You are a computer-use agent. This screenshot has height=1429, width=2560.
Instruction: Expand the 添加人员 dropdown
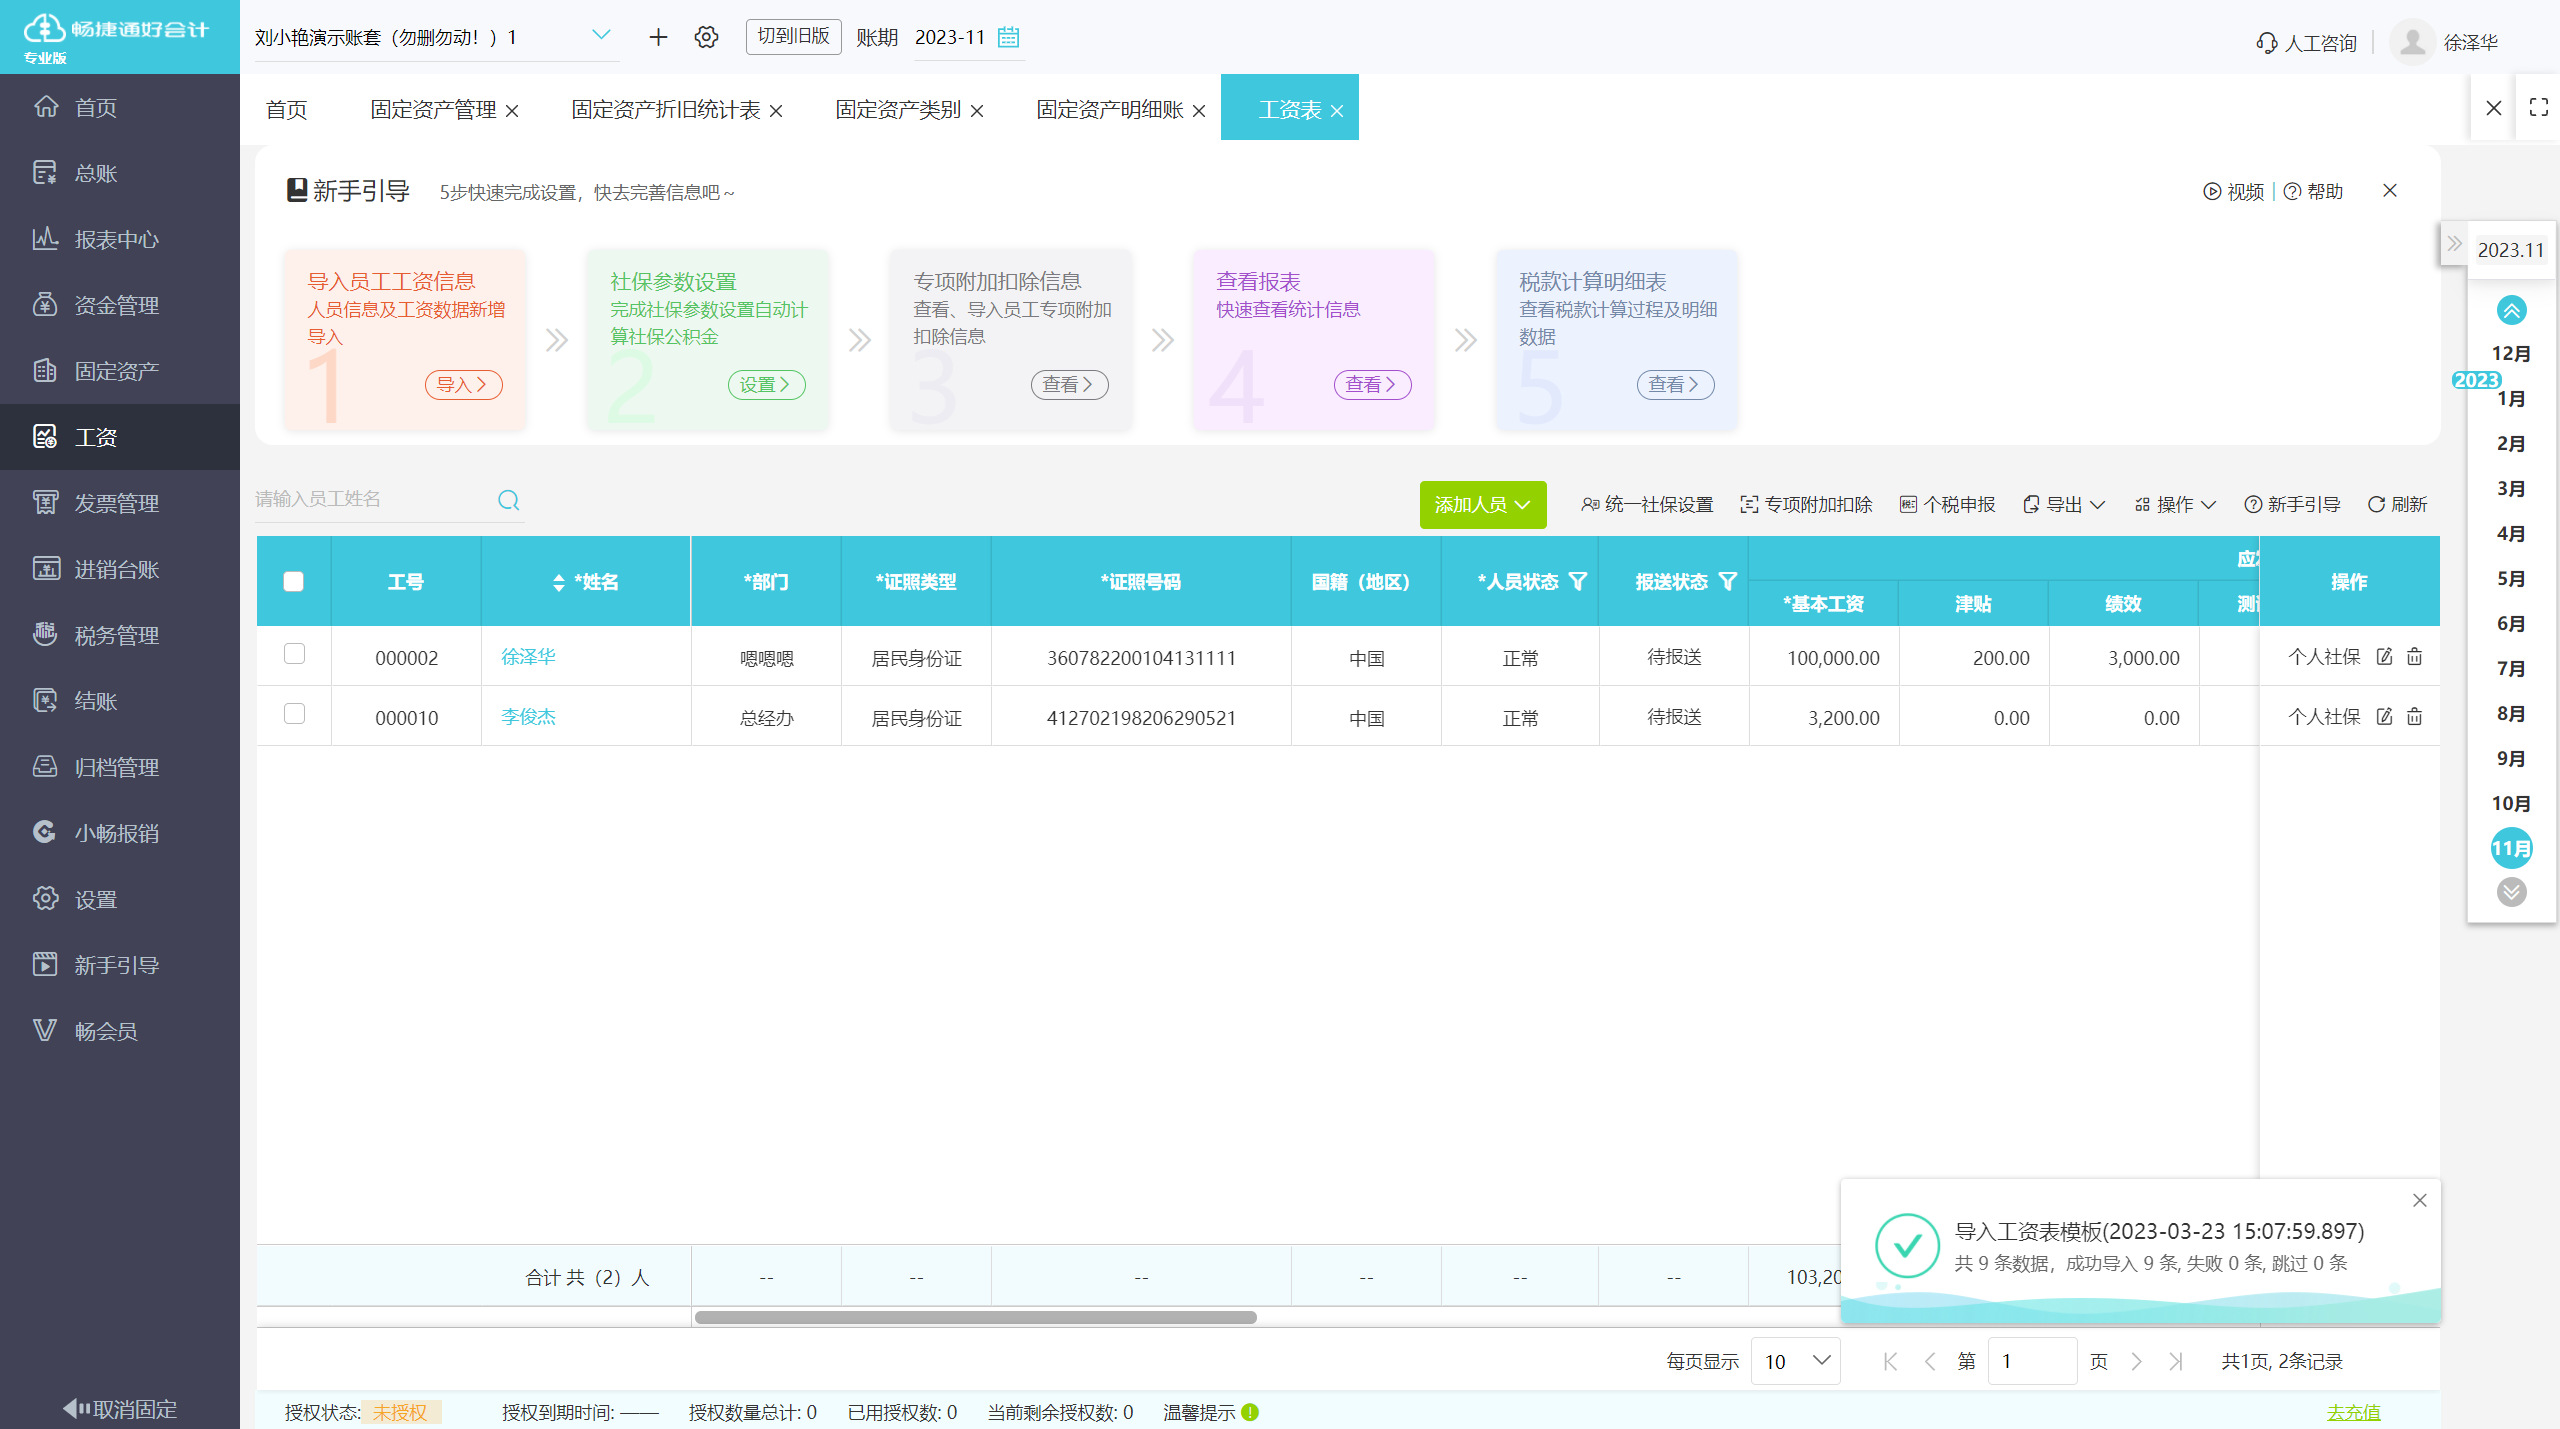click(1526, 504)
